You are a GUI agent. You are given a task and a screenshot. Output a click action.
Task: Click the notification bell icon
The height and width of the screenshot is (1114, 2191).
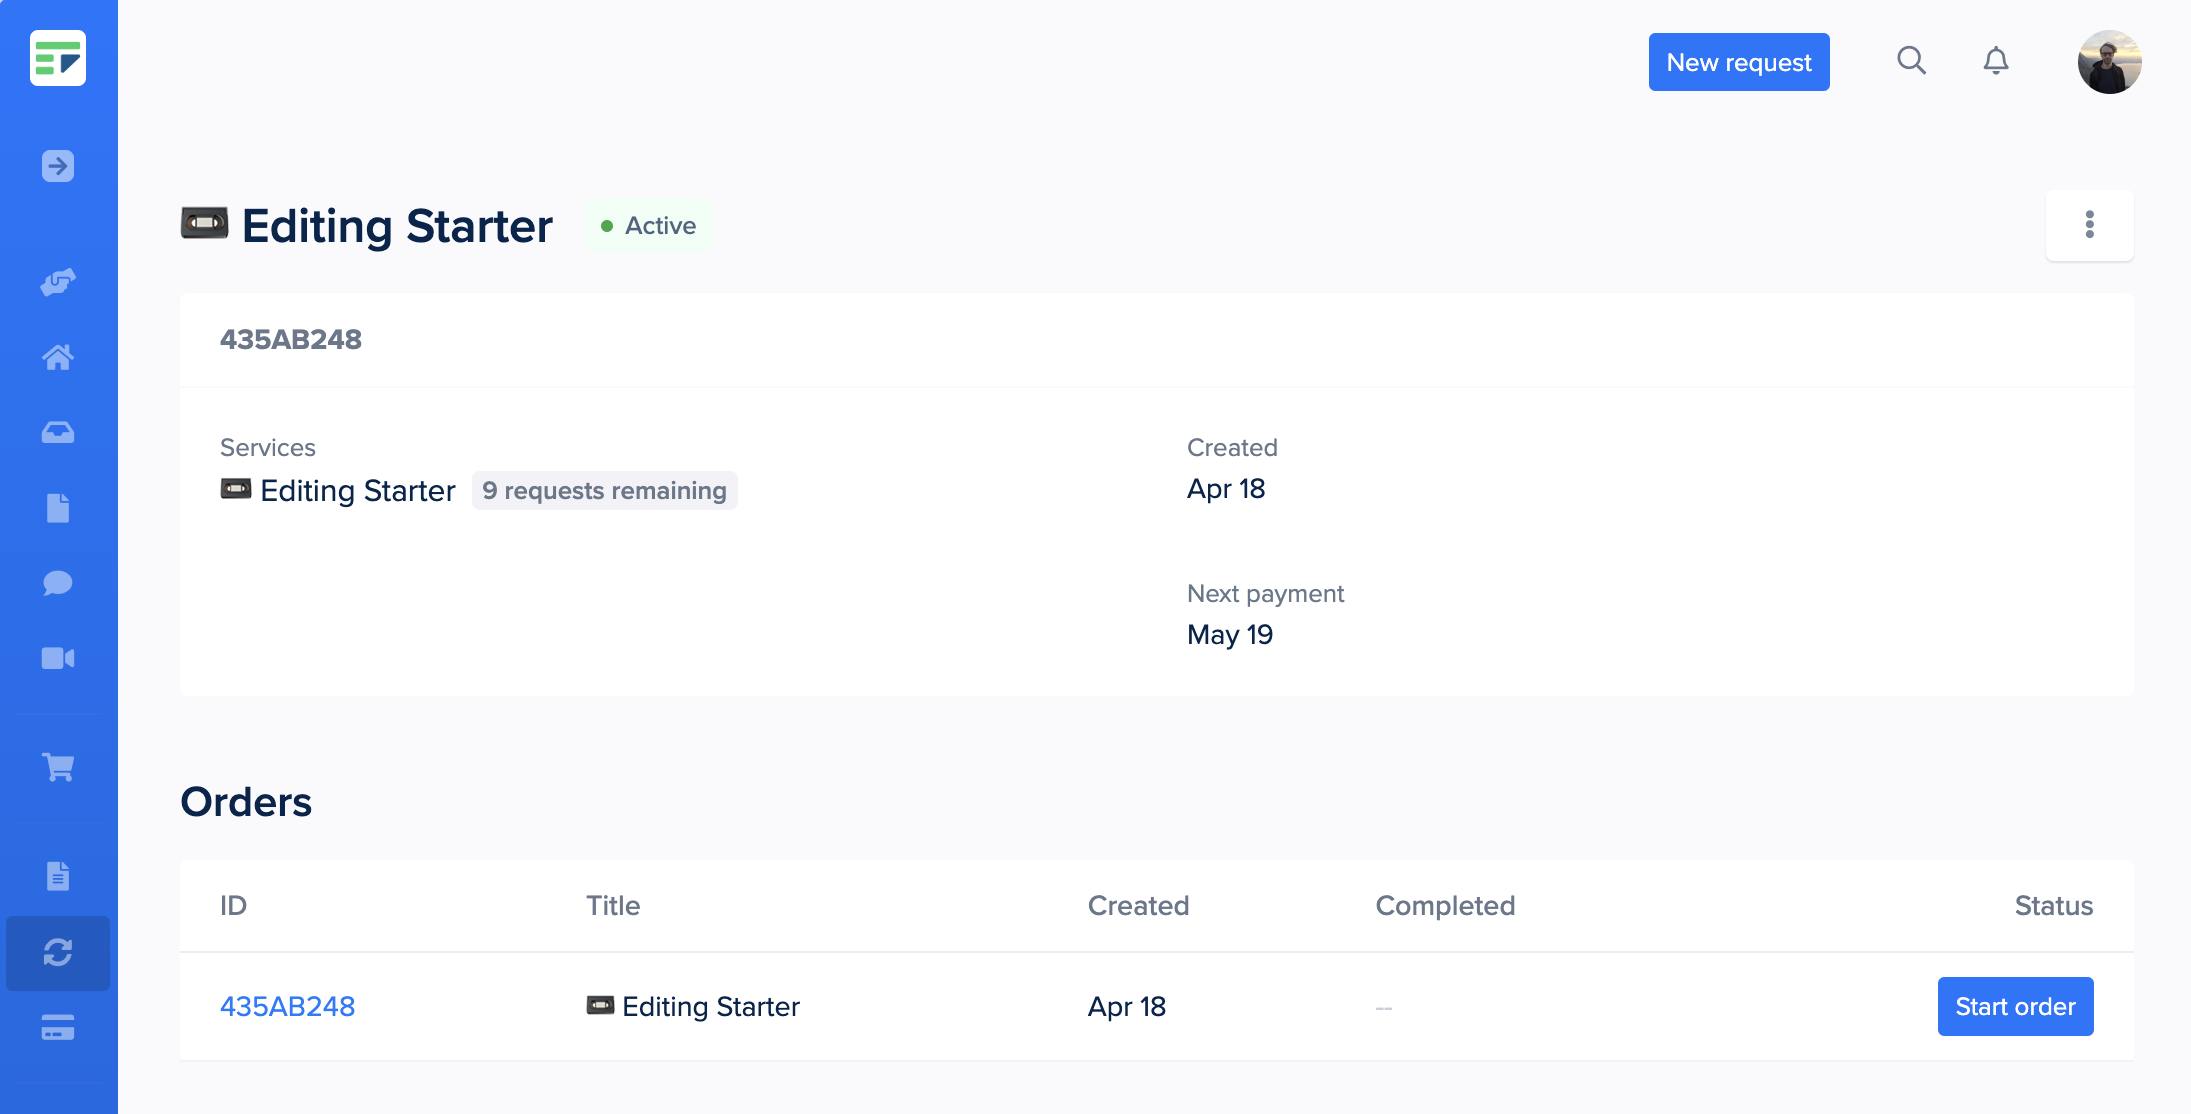point(1995,61)
